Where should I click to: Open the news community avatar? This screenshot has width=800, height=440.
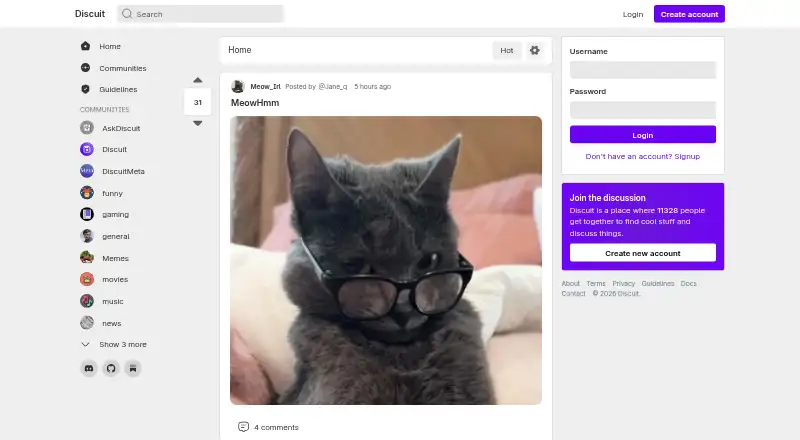tap(87, 323)
